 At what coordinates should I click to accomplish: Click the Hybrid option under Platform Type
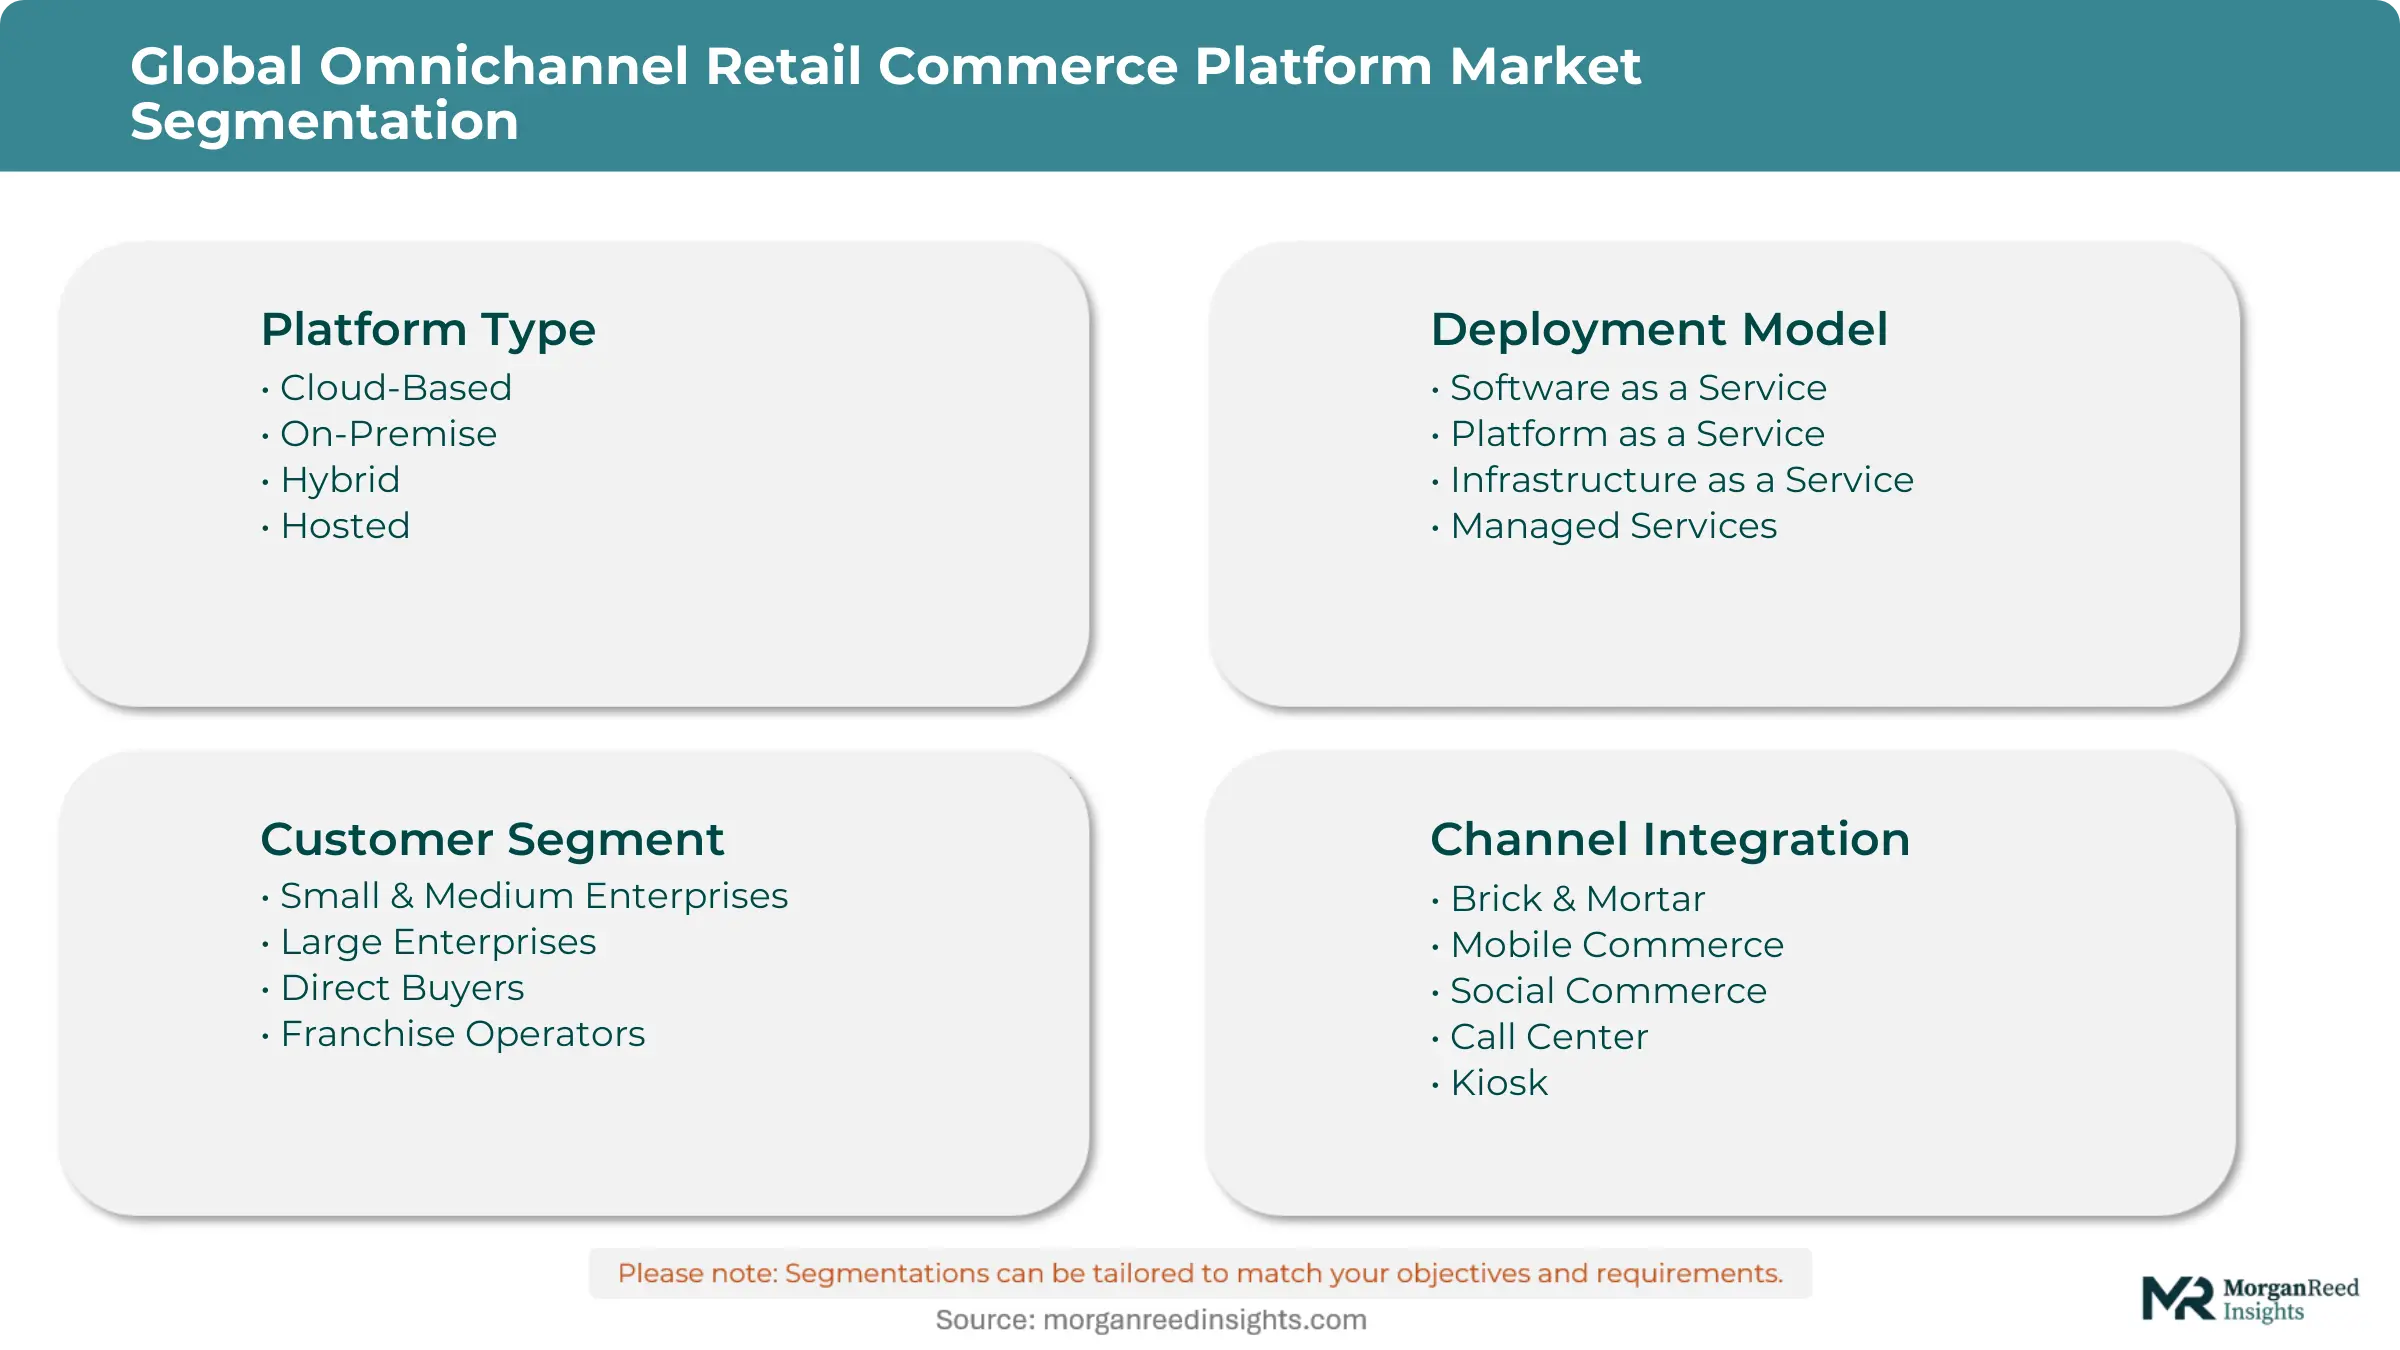coord(340,480)
